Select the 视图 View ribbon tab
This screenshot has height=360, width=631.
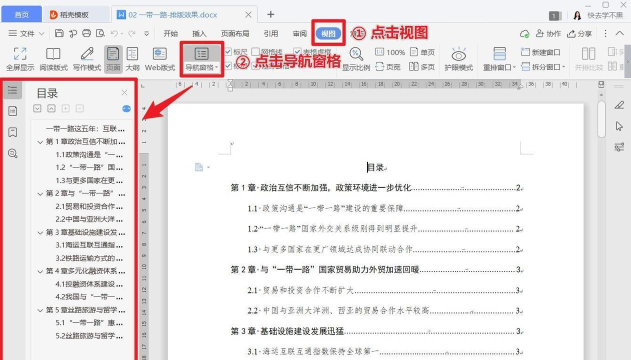[328, 33]
